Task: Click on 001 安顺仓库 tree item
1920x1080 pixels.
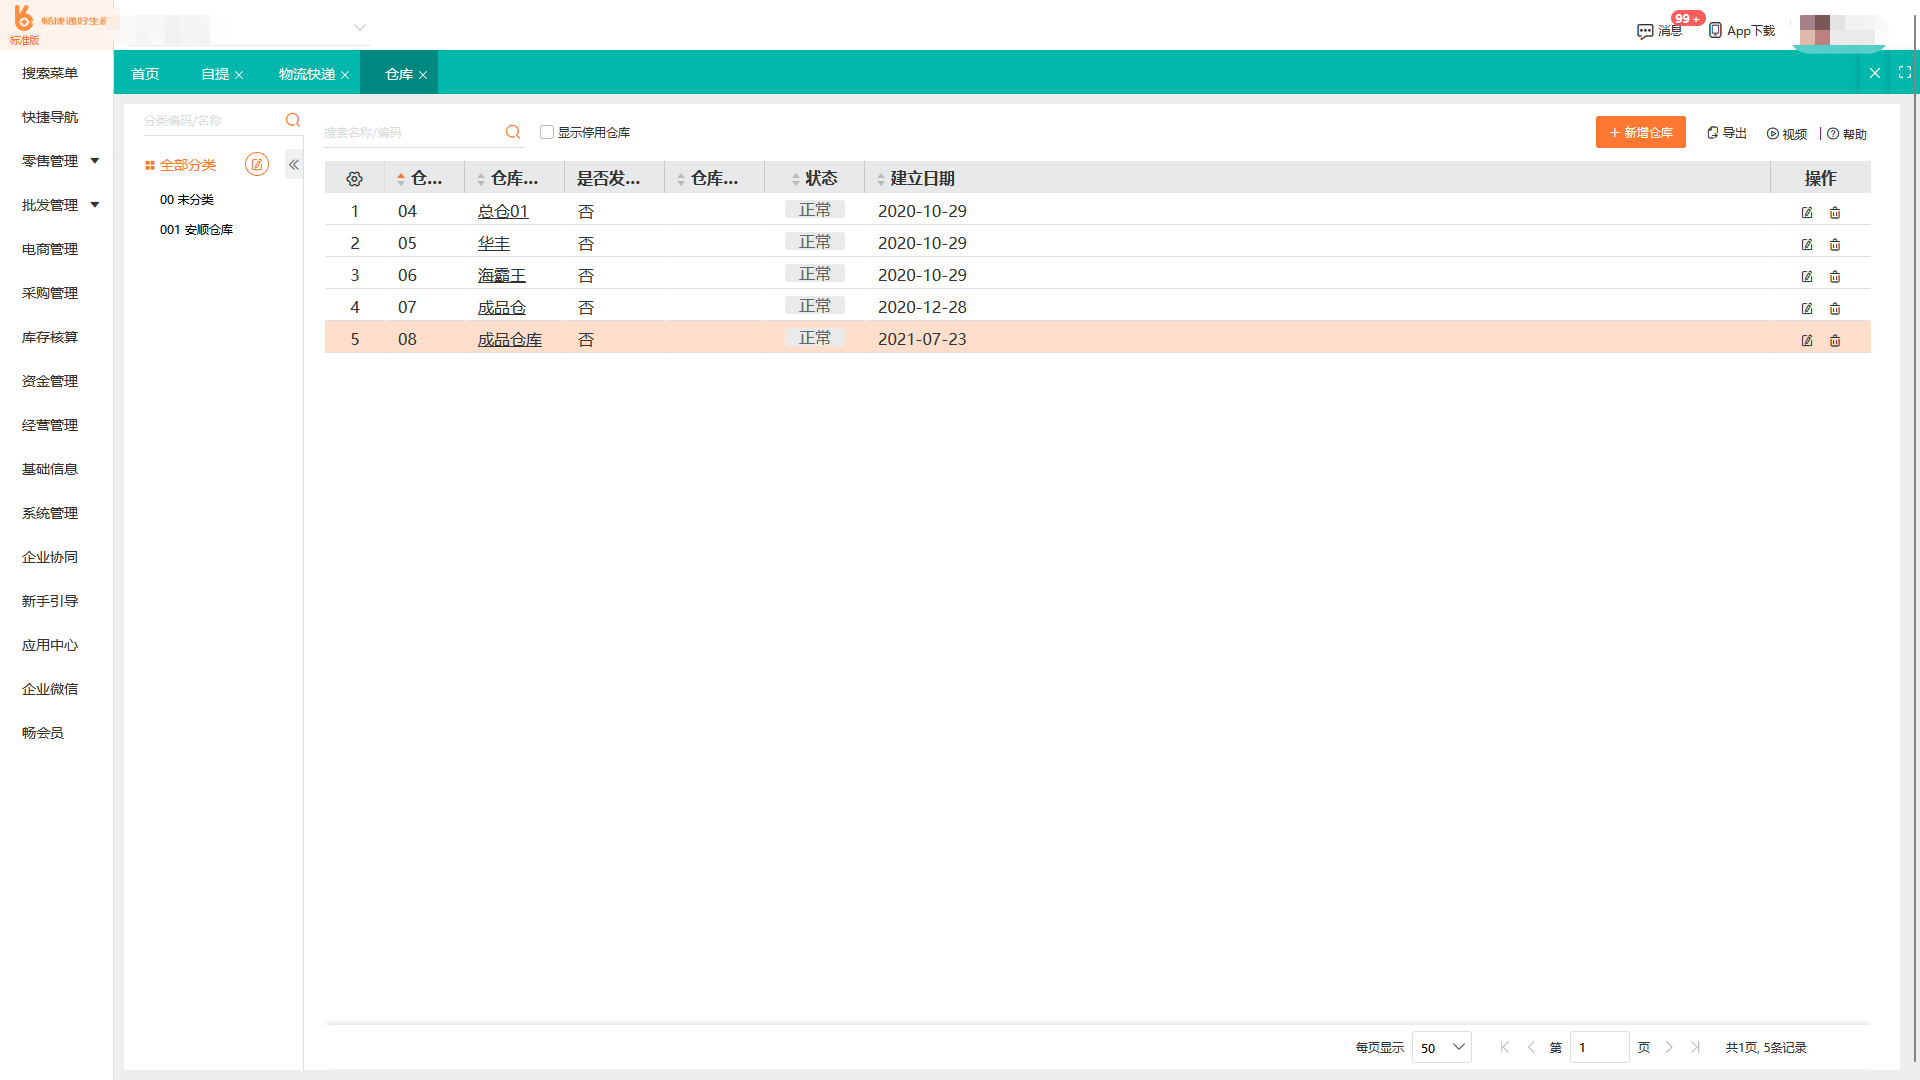Action: point(196,228)
